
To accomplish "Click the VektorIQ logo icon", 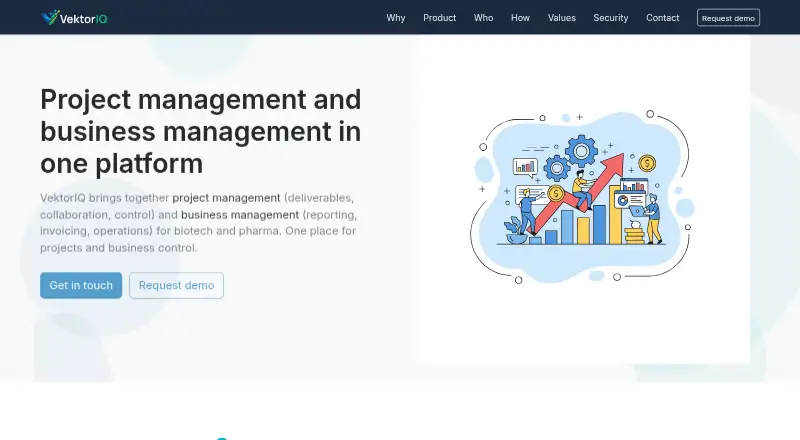I will pyautogui.click(x=50, y=17).
